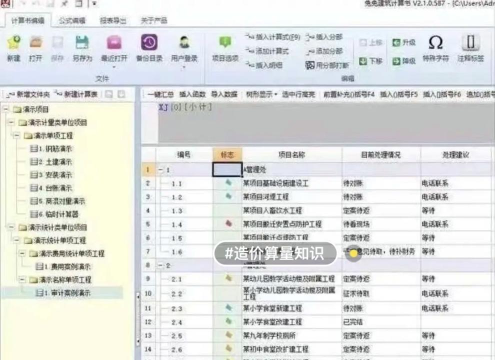Select tree item 1.钢筋演示
This screenshot has height=360, width=495.
[x=51, y=149]
